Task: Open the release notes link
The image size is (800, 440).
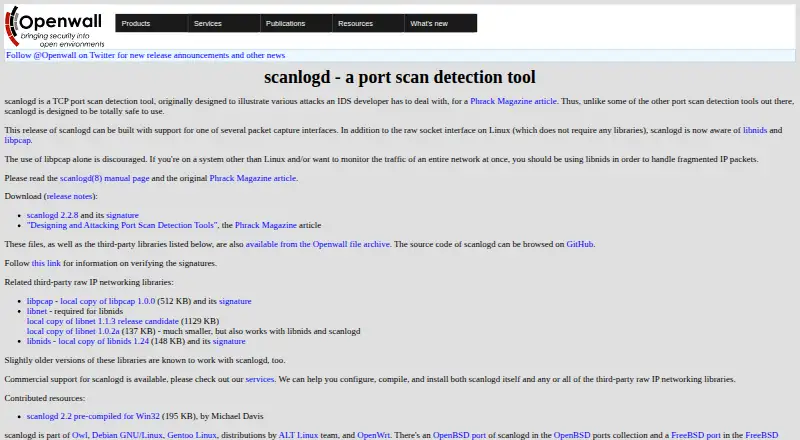Action: (x=69, y=196)
